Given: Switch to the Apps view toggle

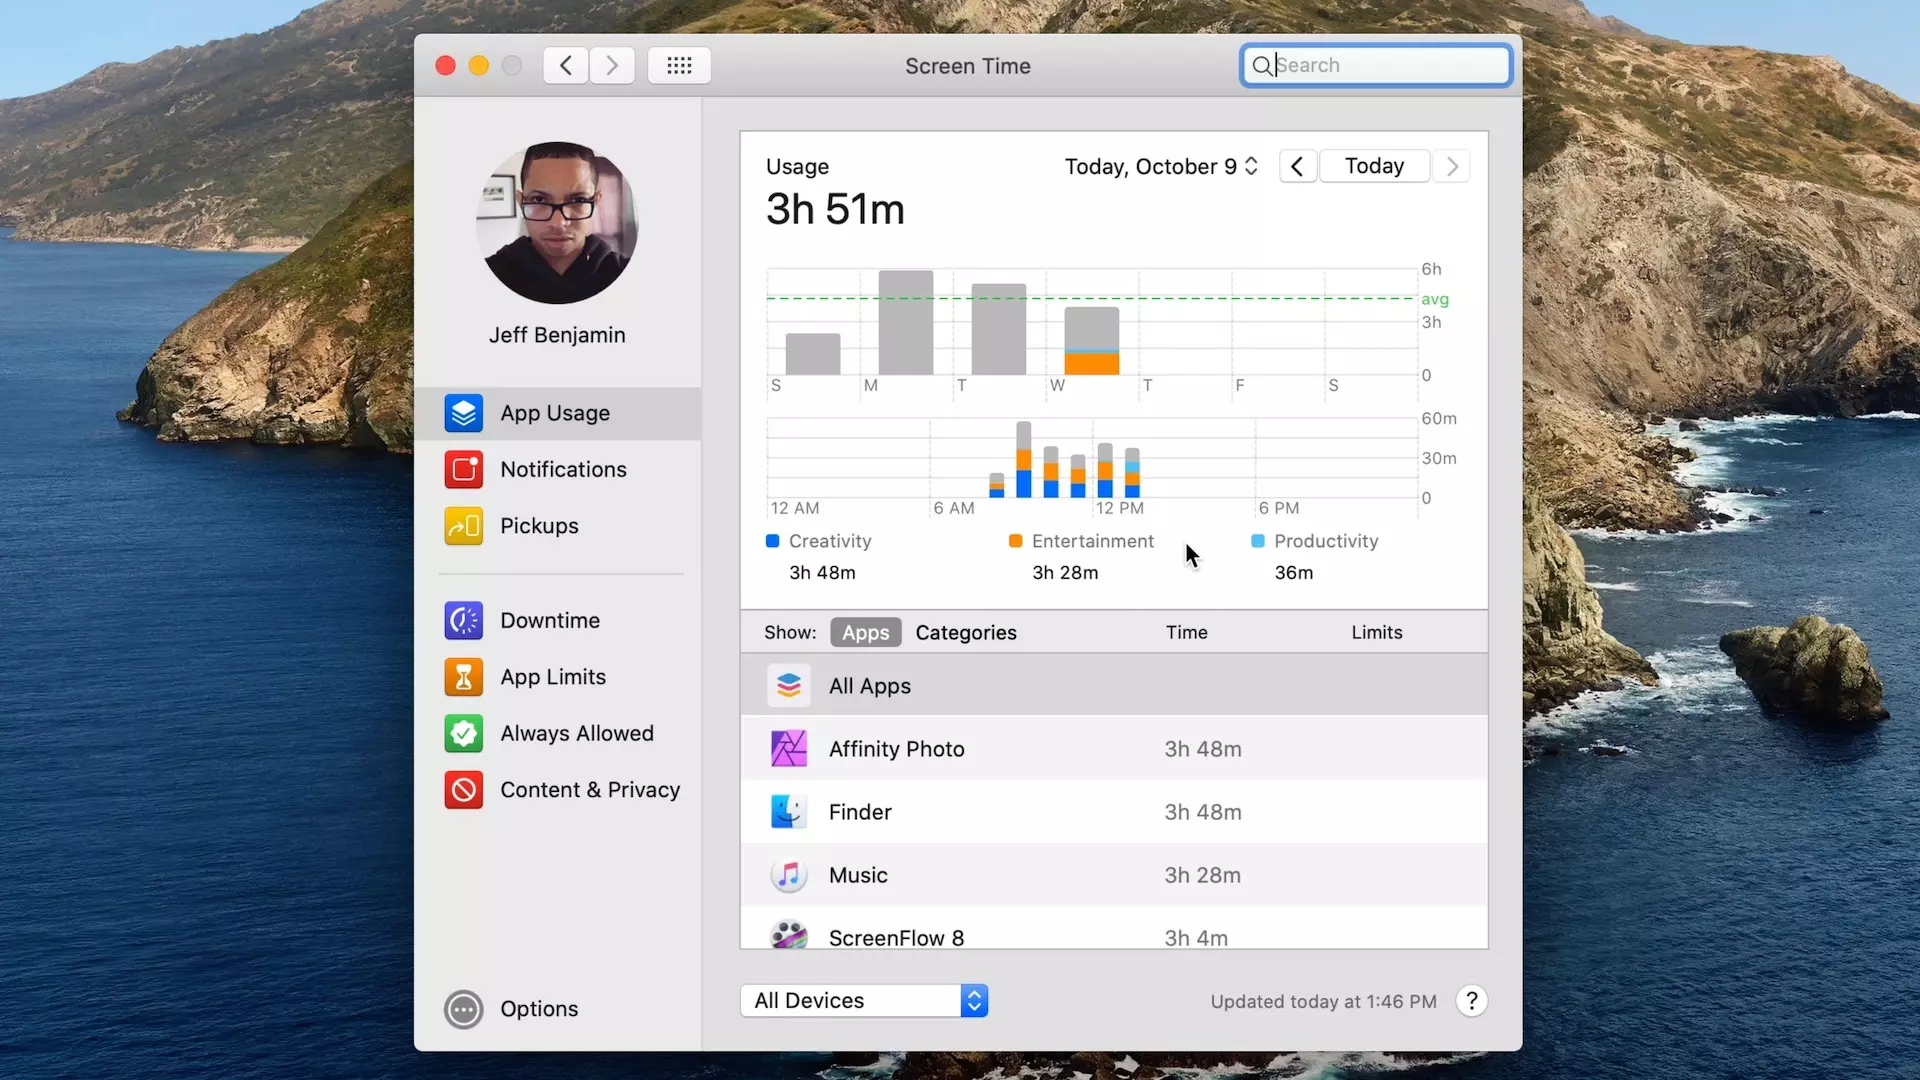Looking at the screenshot, I should [865, 632].
